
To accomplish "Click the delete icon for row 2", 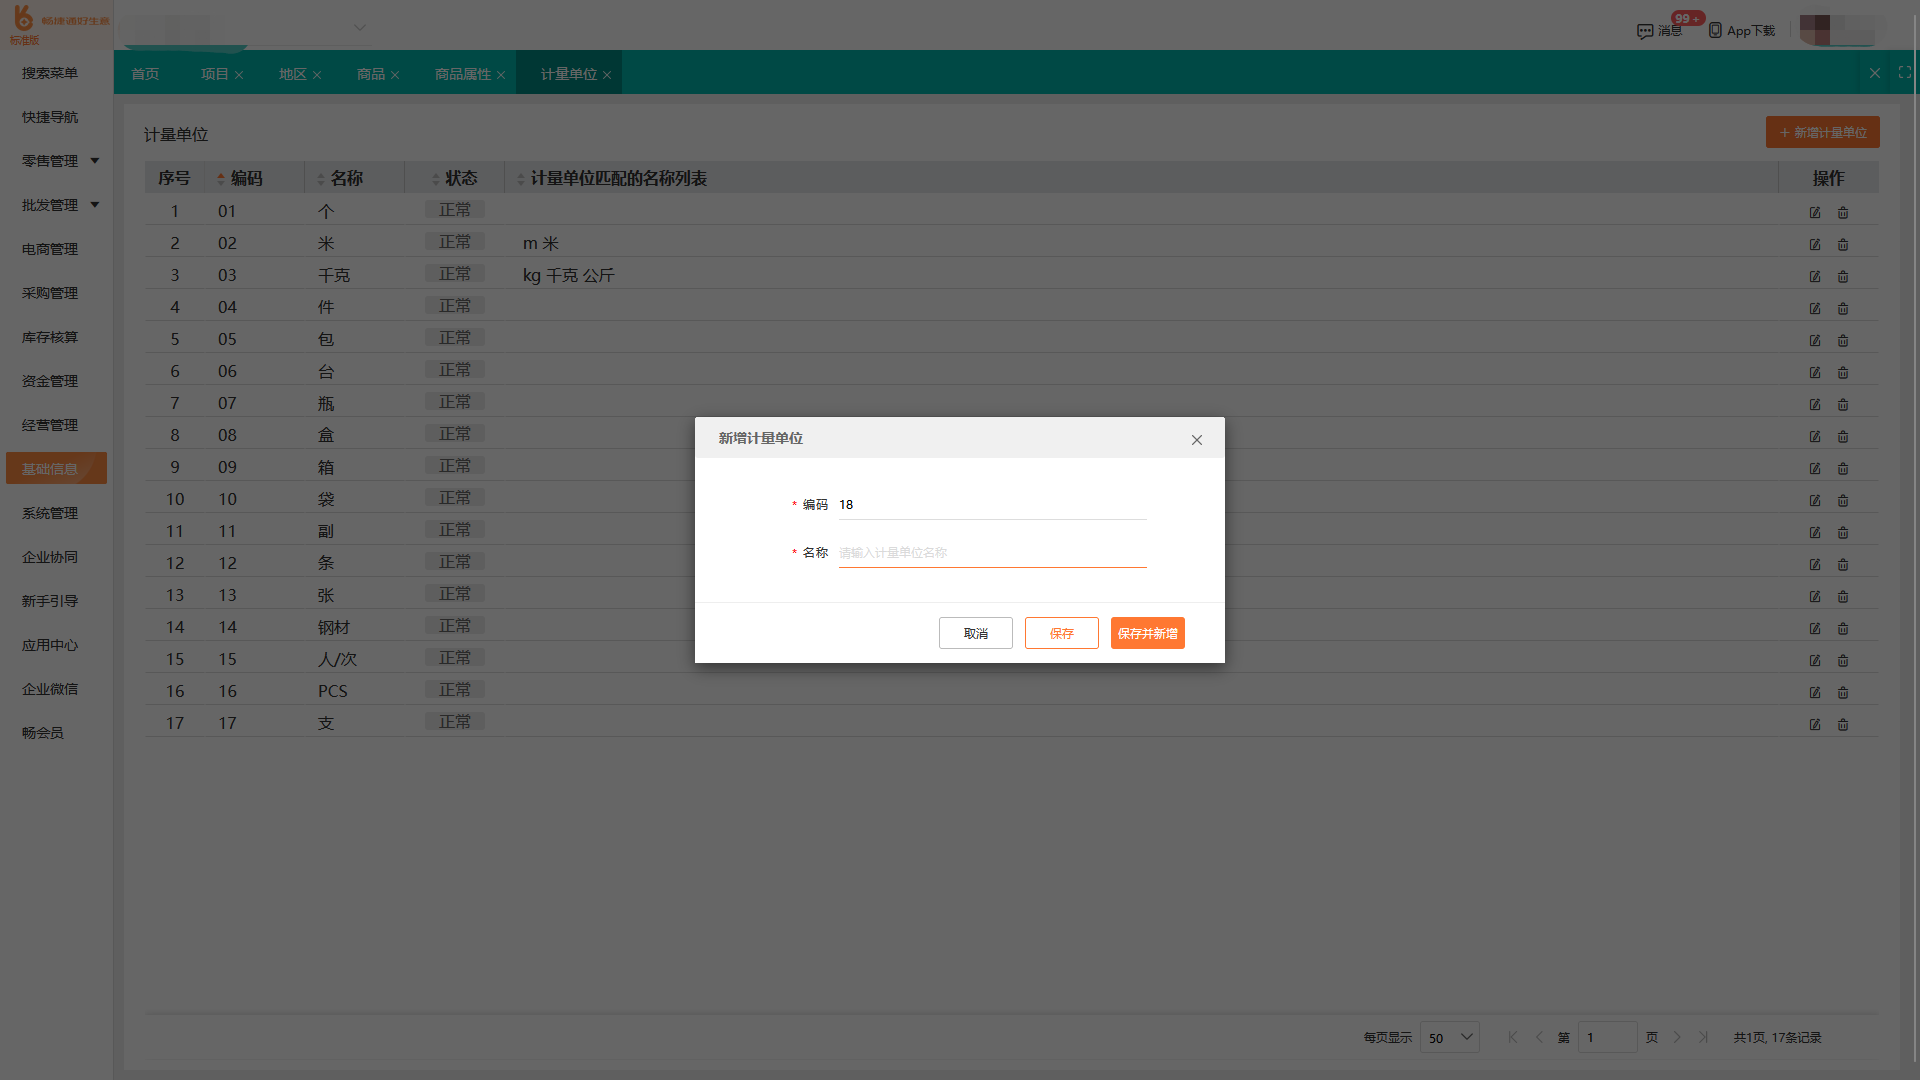I will (x=1844, y=244).
